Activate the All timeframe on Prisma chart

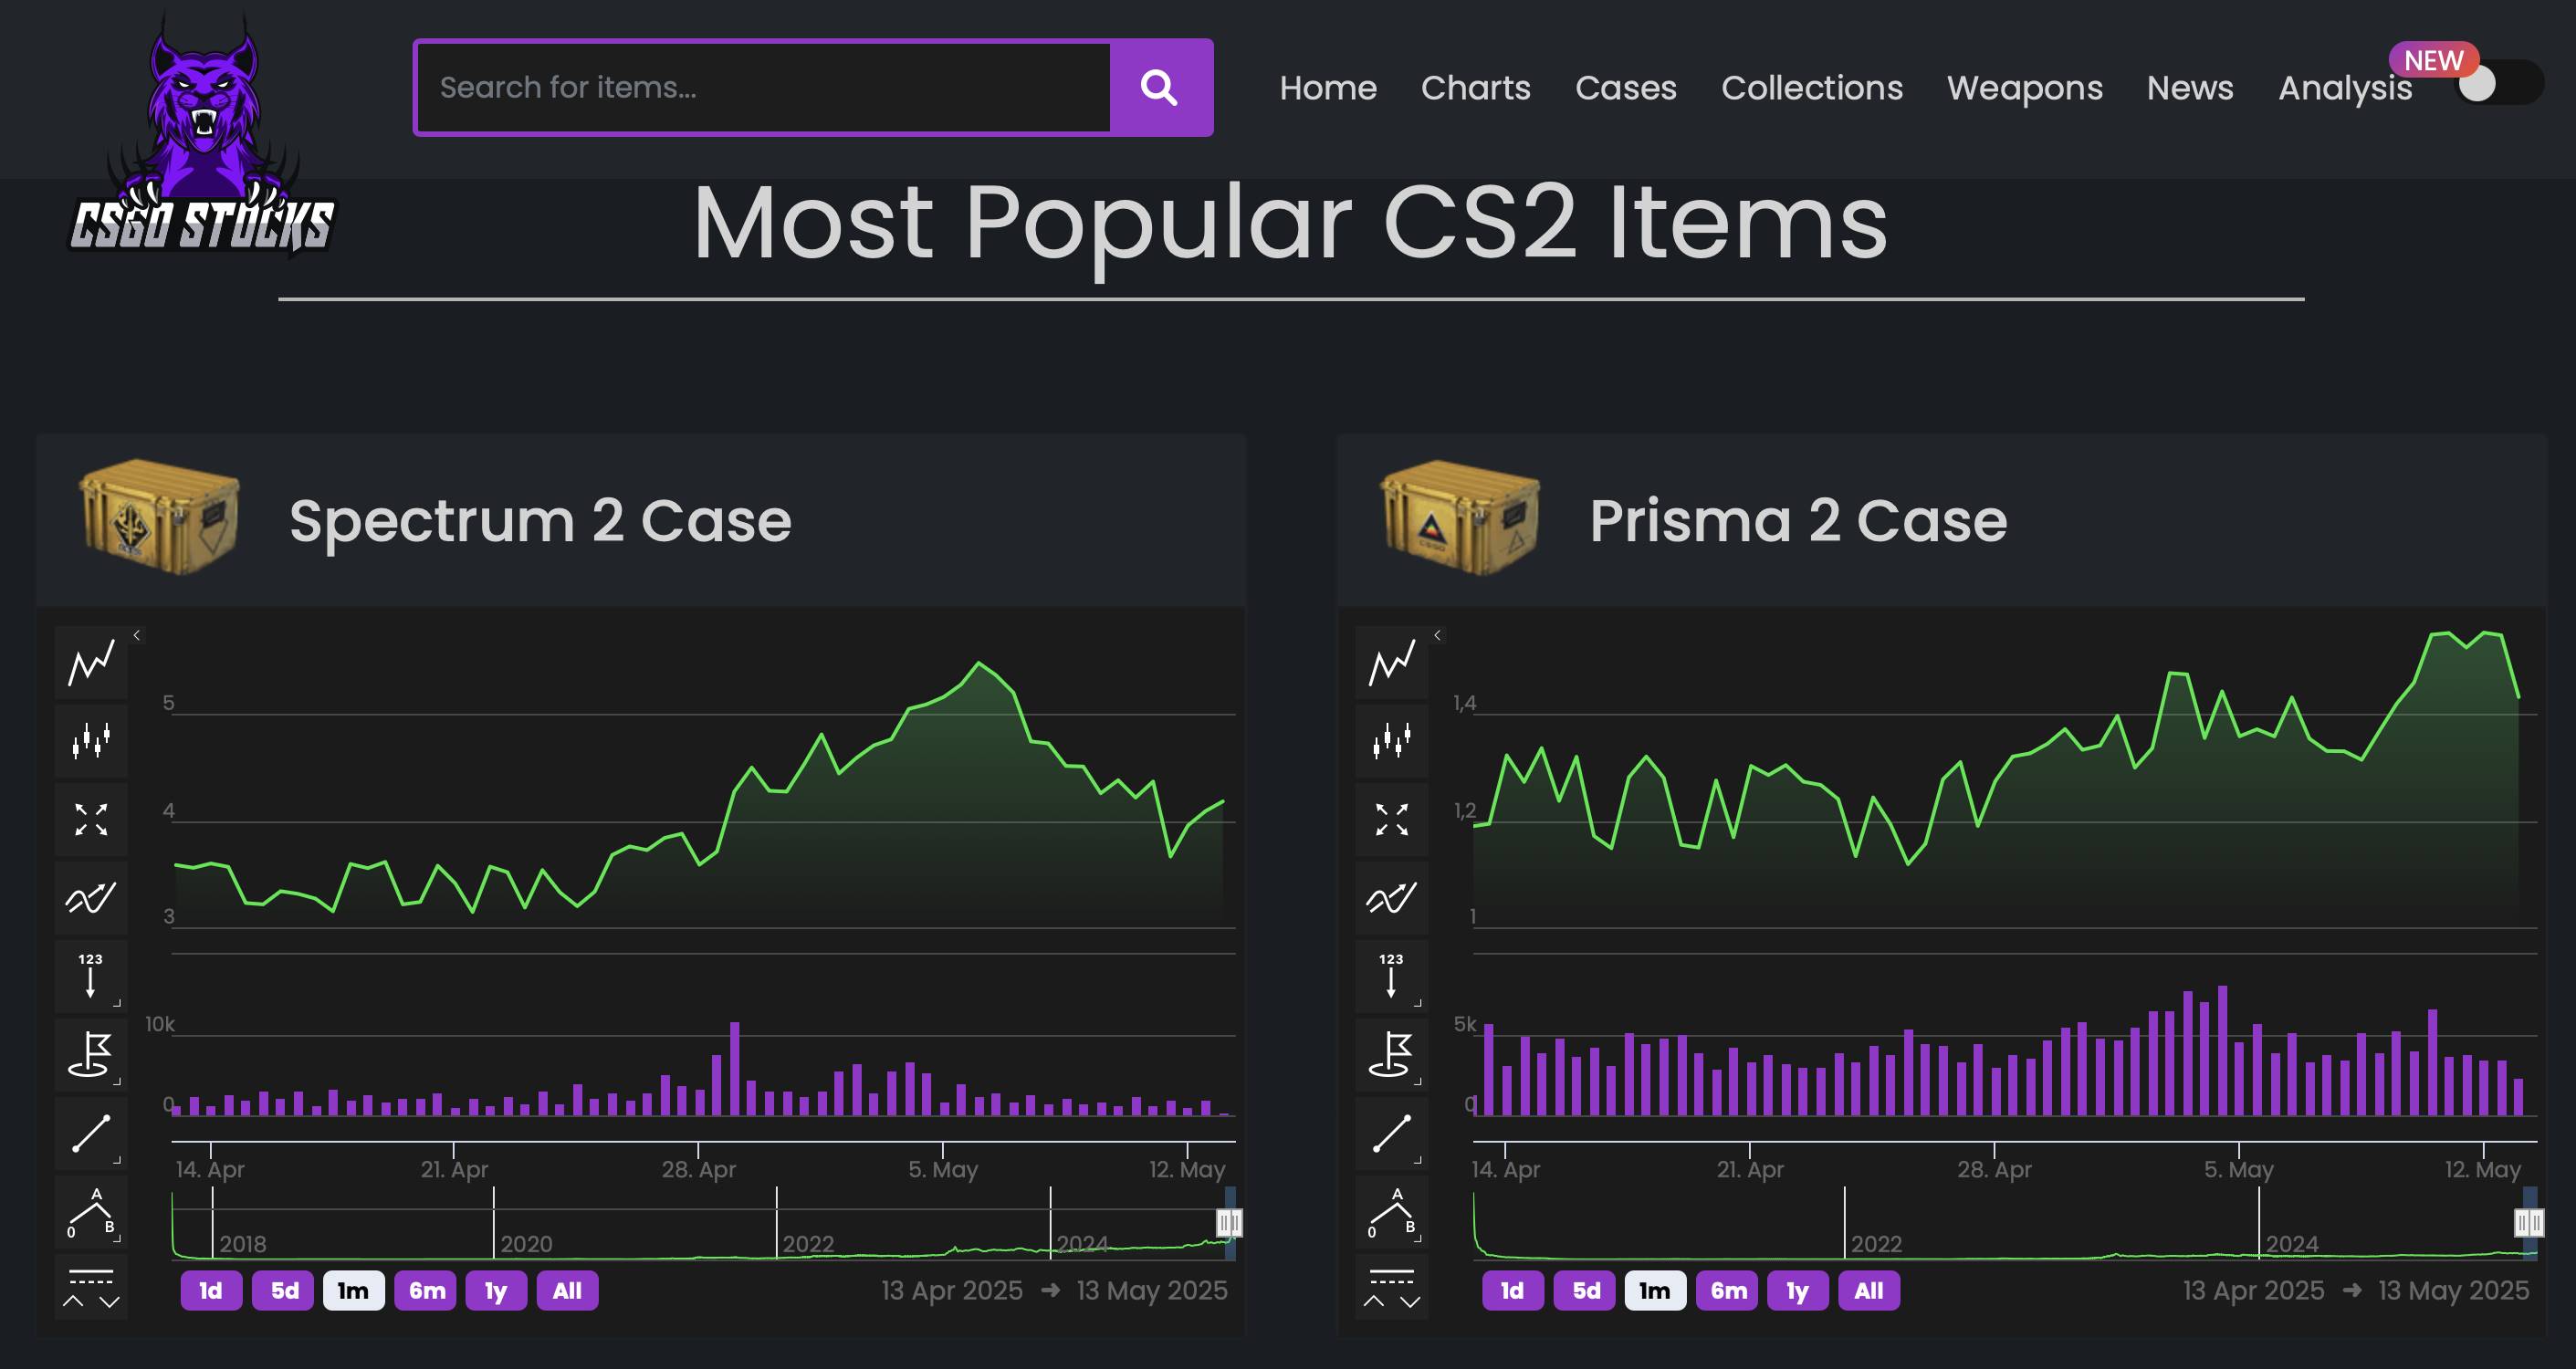(1869, 1291)
